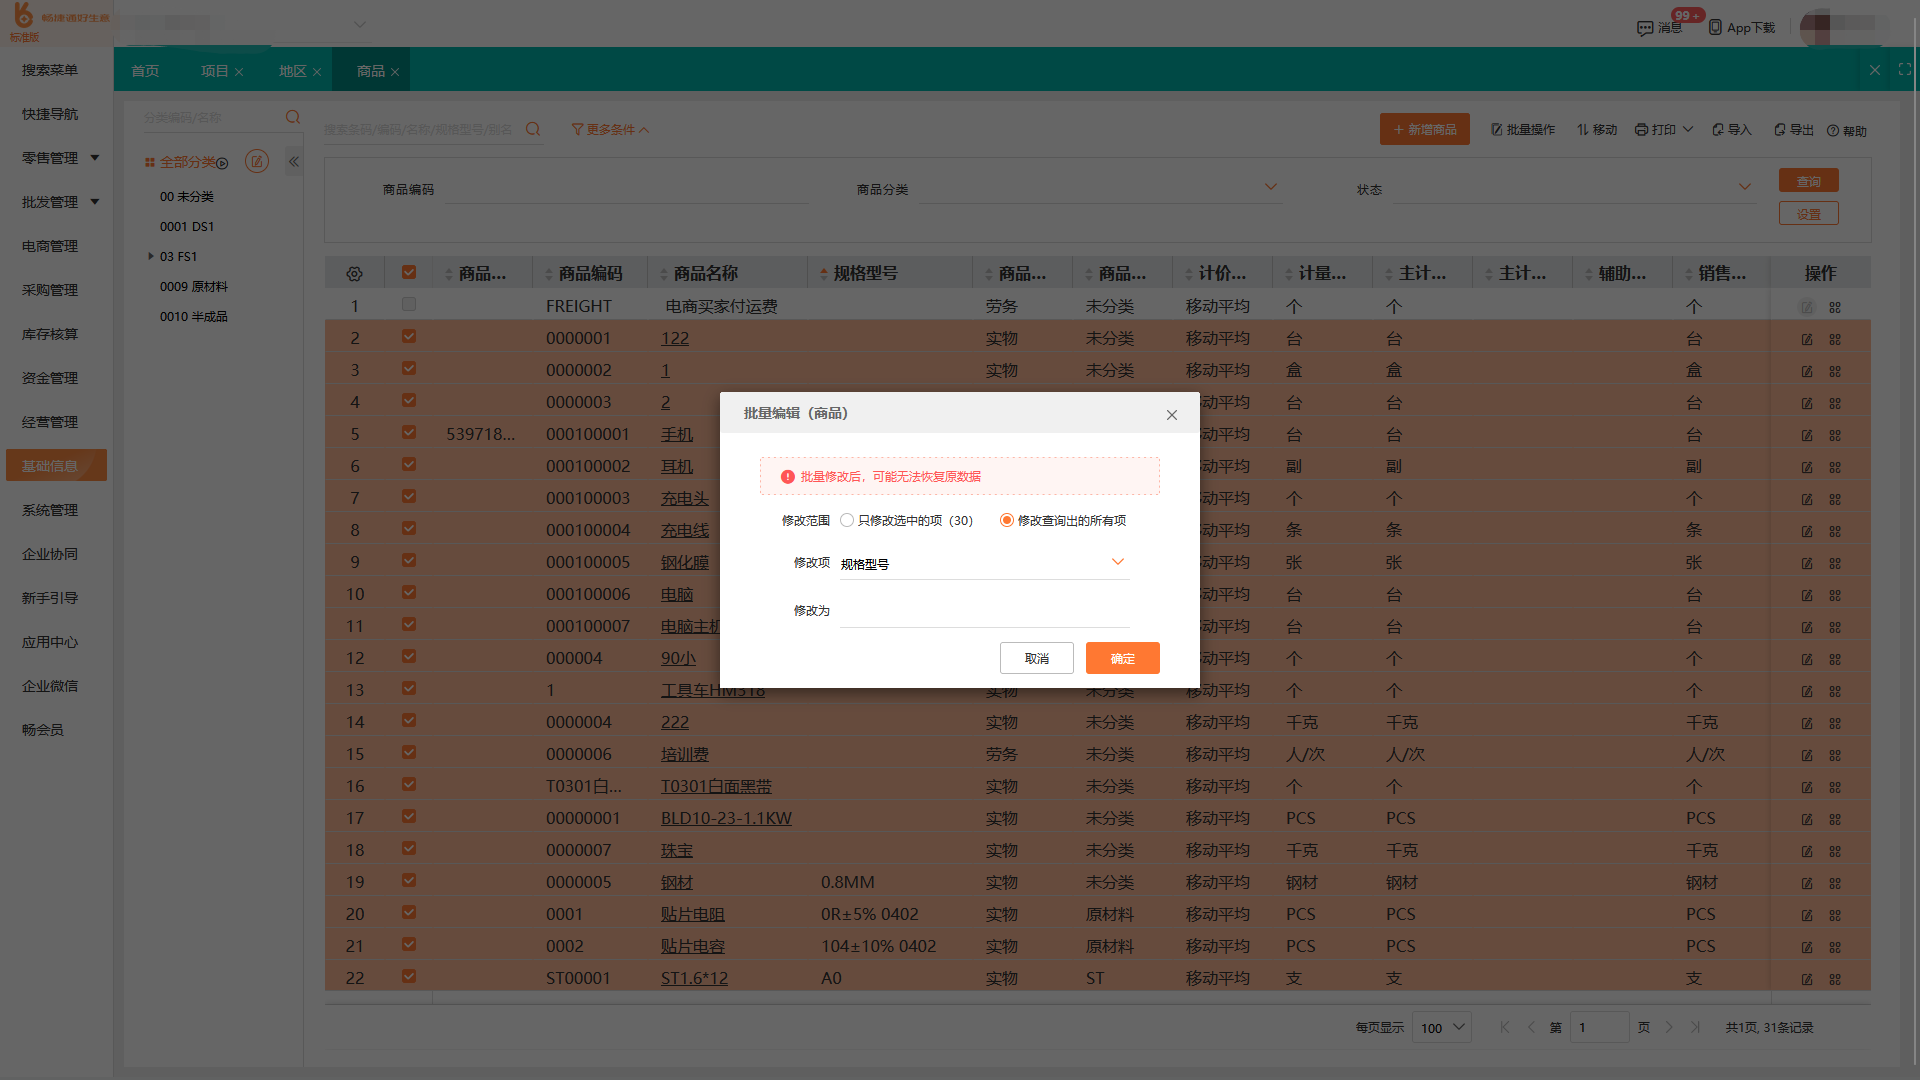Select 修改查询出的所有项 radio button
1920x1080 pixels.
click(x=1006, y=521)
